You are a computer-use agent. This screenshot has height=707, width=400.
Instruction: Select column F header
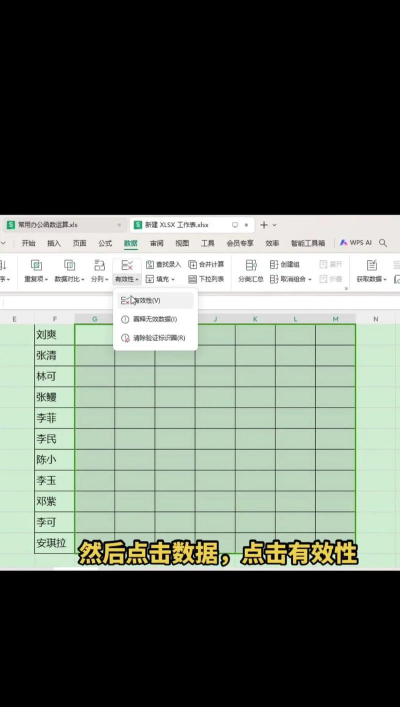coord(55,319)
